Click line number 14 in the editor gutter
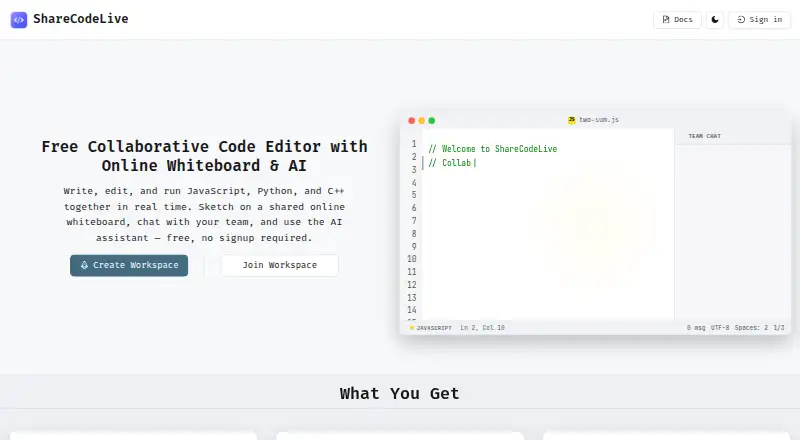This screenshot has width=800, height=440. 412,310
